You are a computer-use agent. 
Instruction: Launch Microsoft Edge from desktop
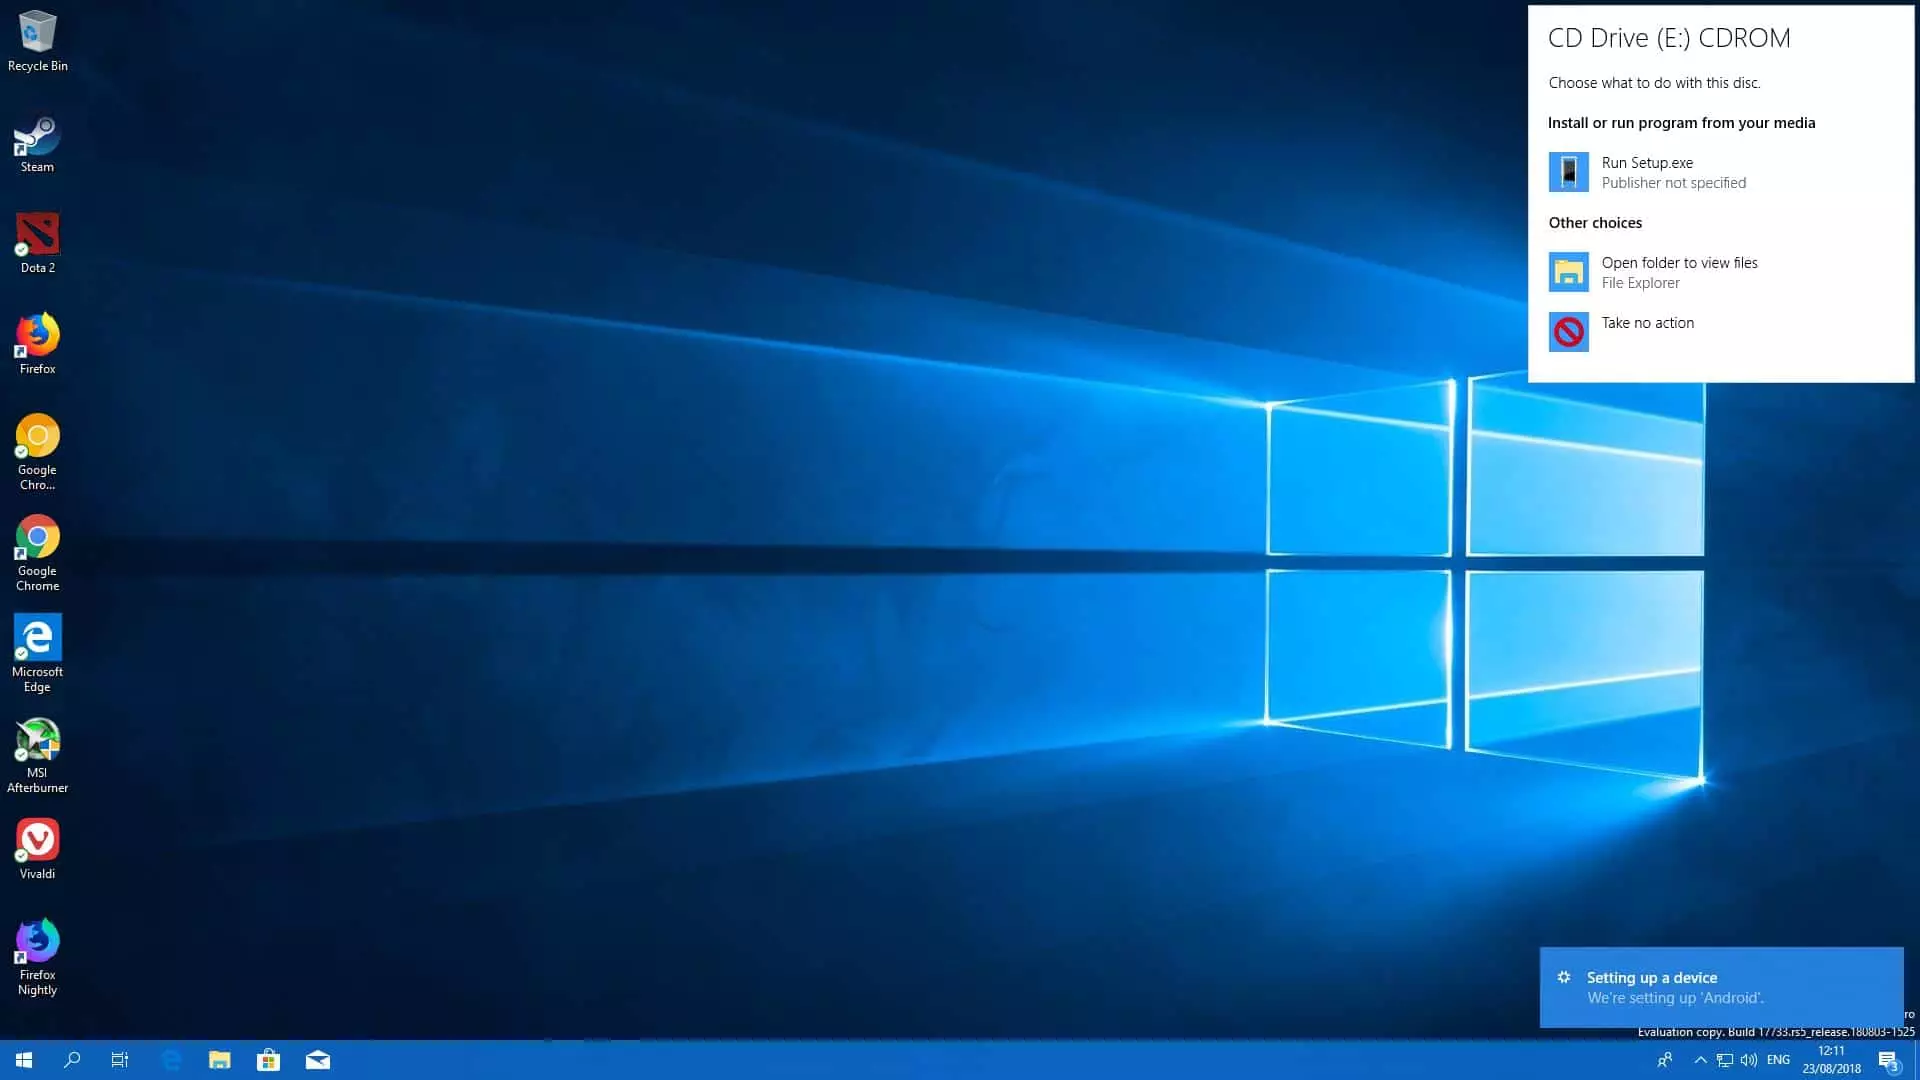click(x=36, y=638)
